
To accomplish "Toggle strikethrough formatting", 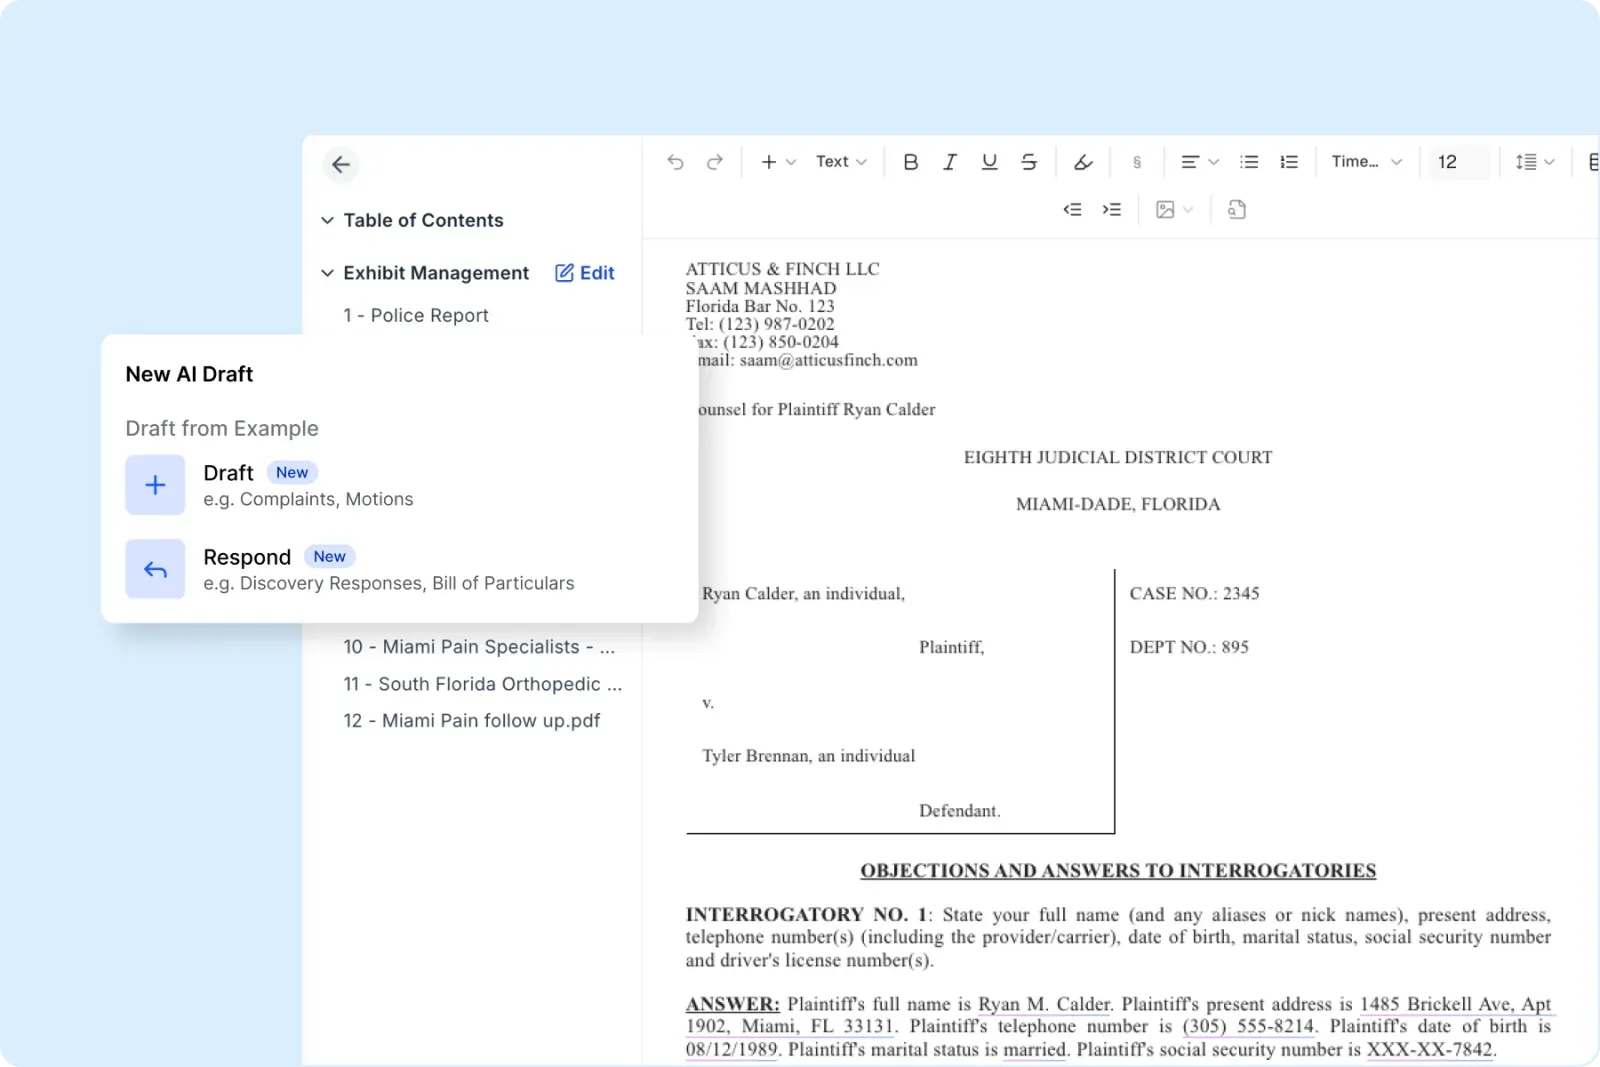I will 1029,162.
